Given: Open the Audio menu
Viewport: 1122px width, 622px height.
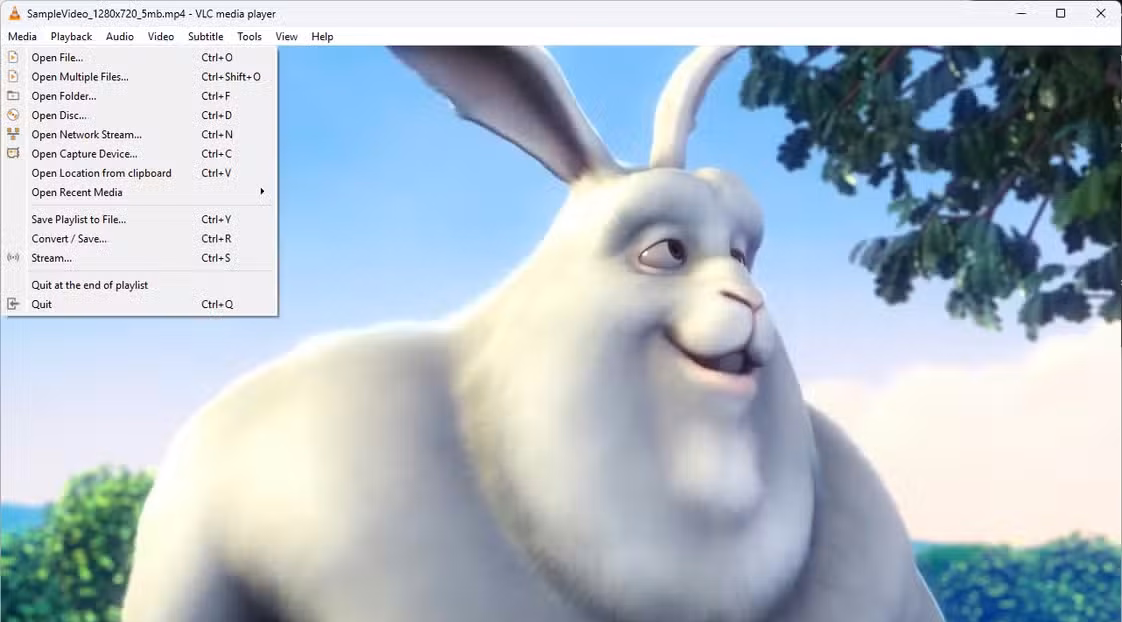Looking at the screenshot, I should coord(119,37).
